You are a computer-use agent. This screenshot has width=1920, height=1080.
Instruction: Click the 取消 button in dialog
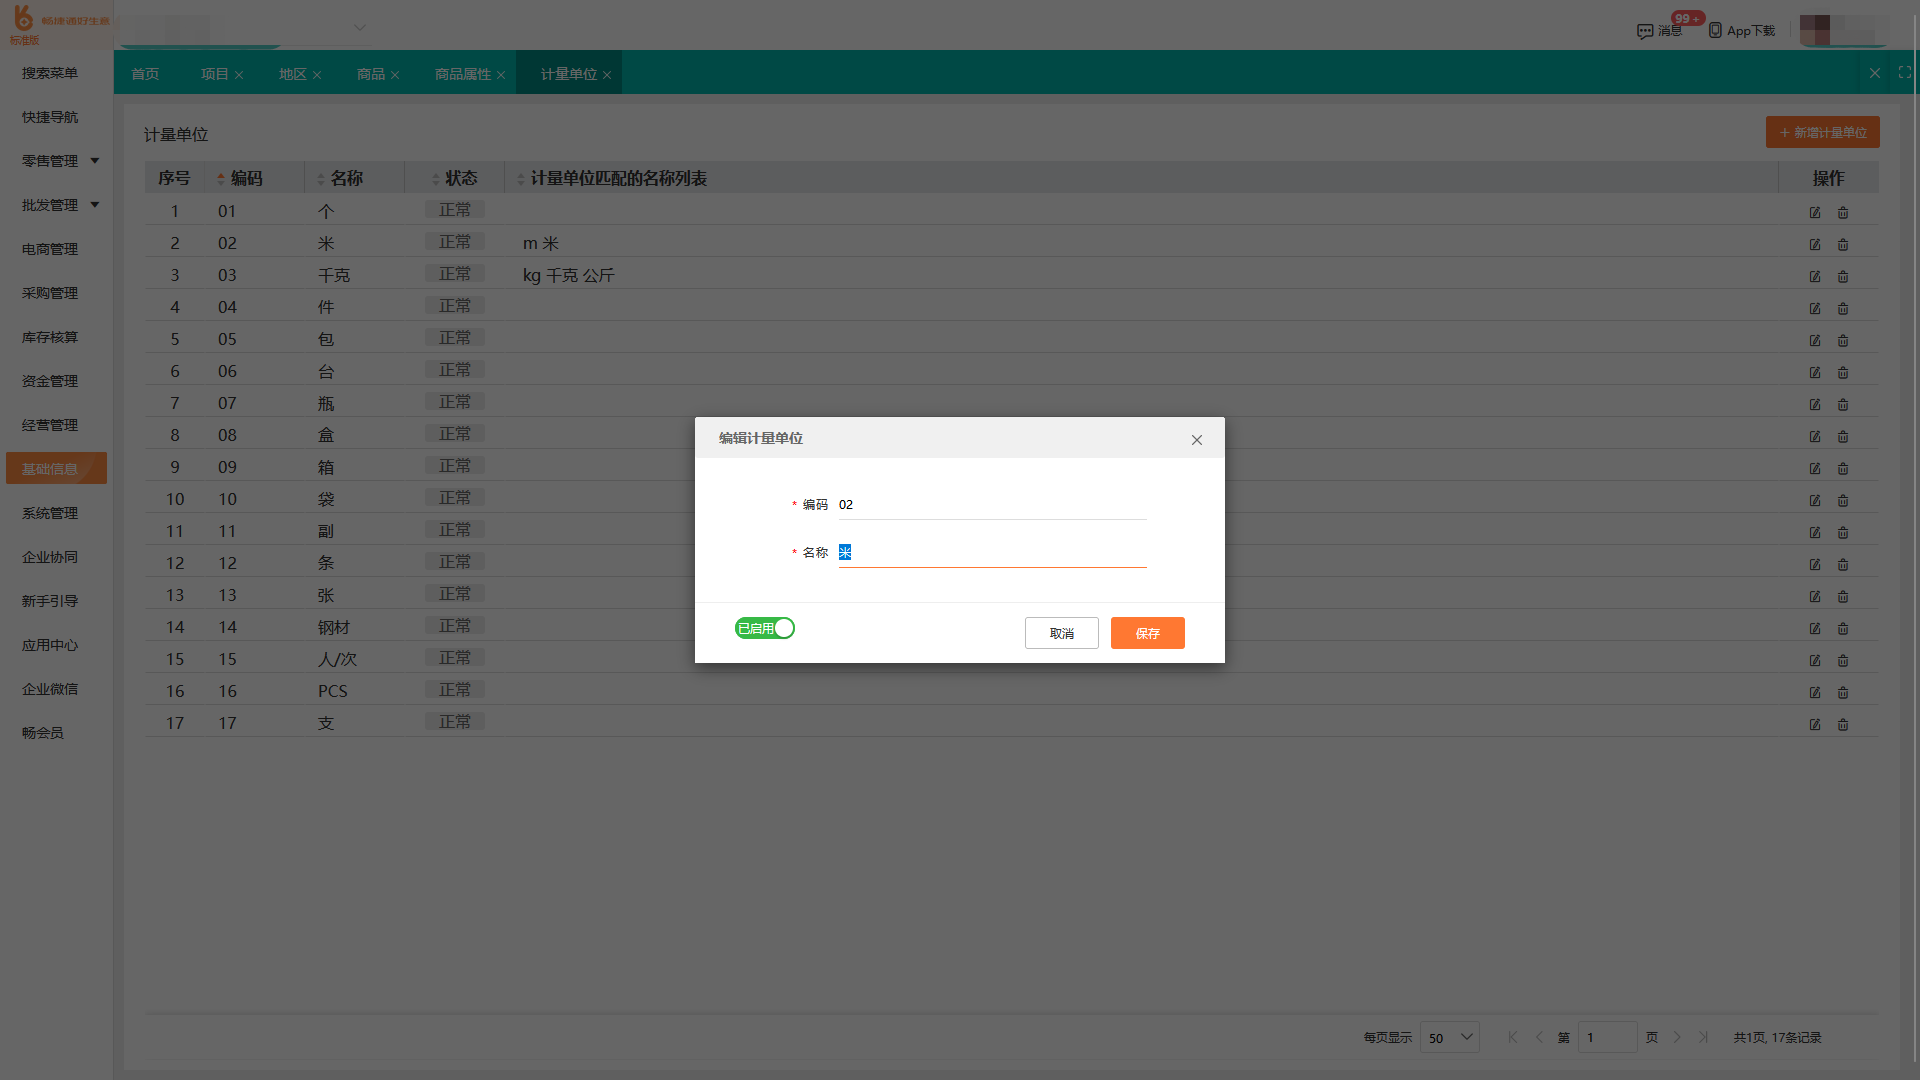1062,633
